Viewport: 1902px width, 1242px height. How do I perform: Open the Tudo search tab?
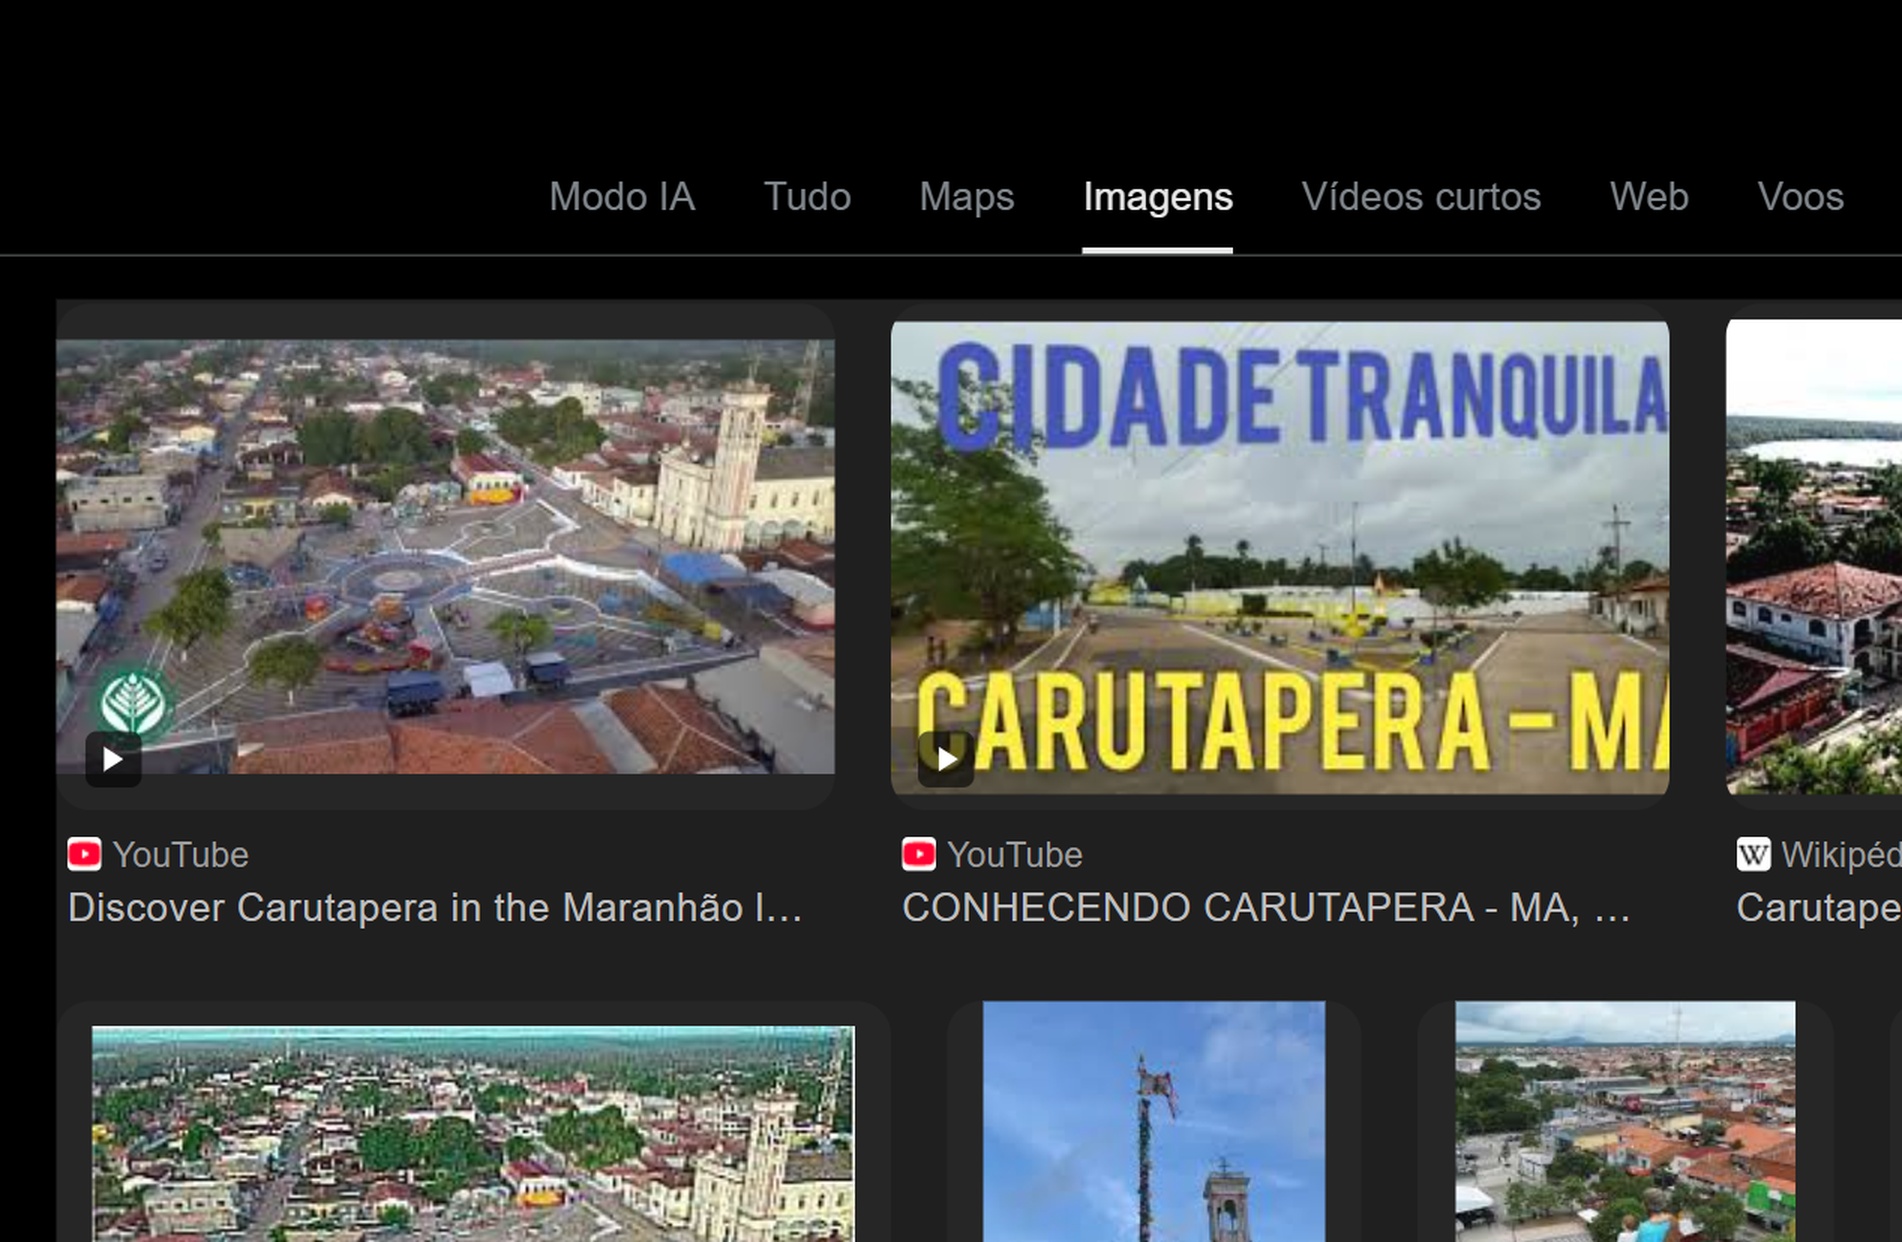[807, 197]
